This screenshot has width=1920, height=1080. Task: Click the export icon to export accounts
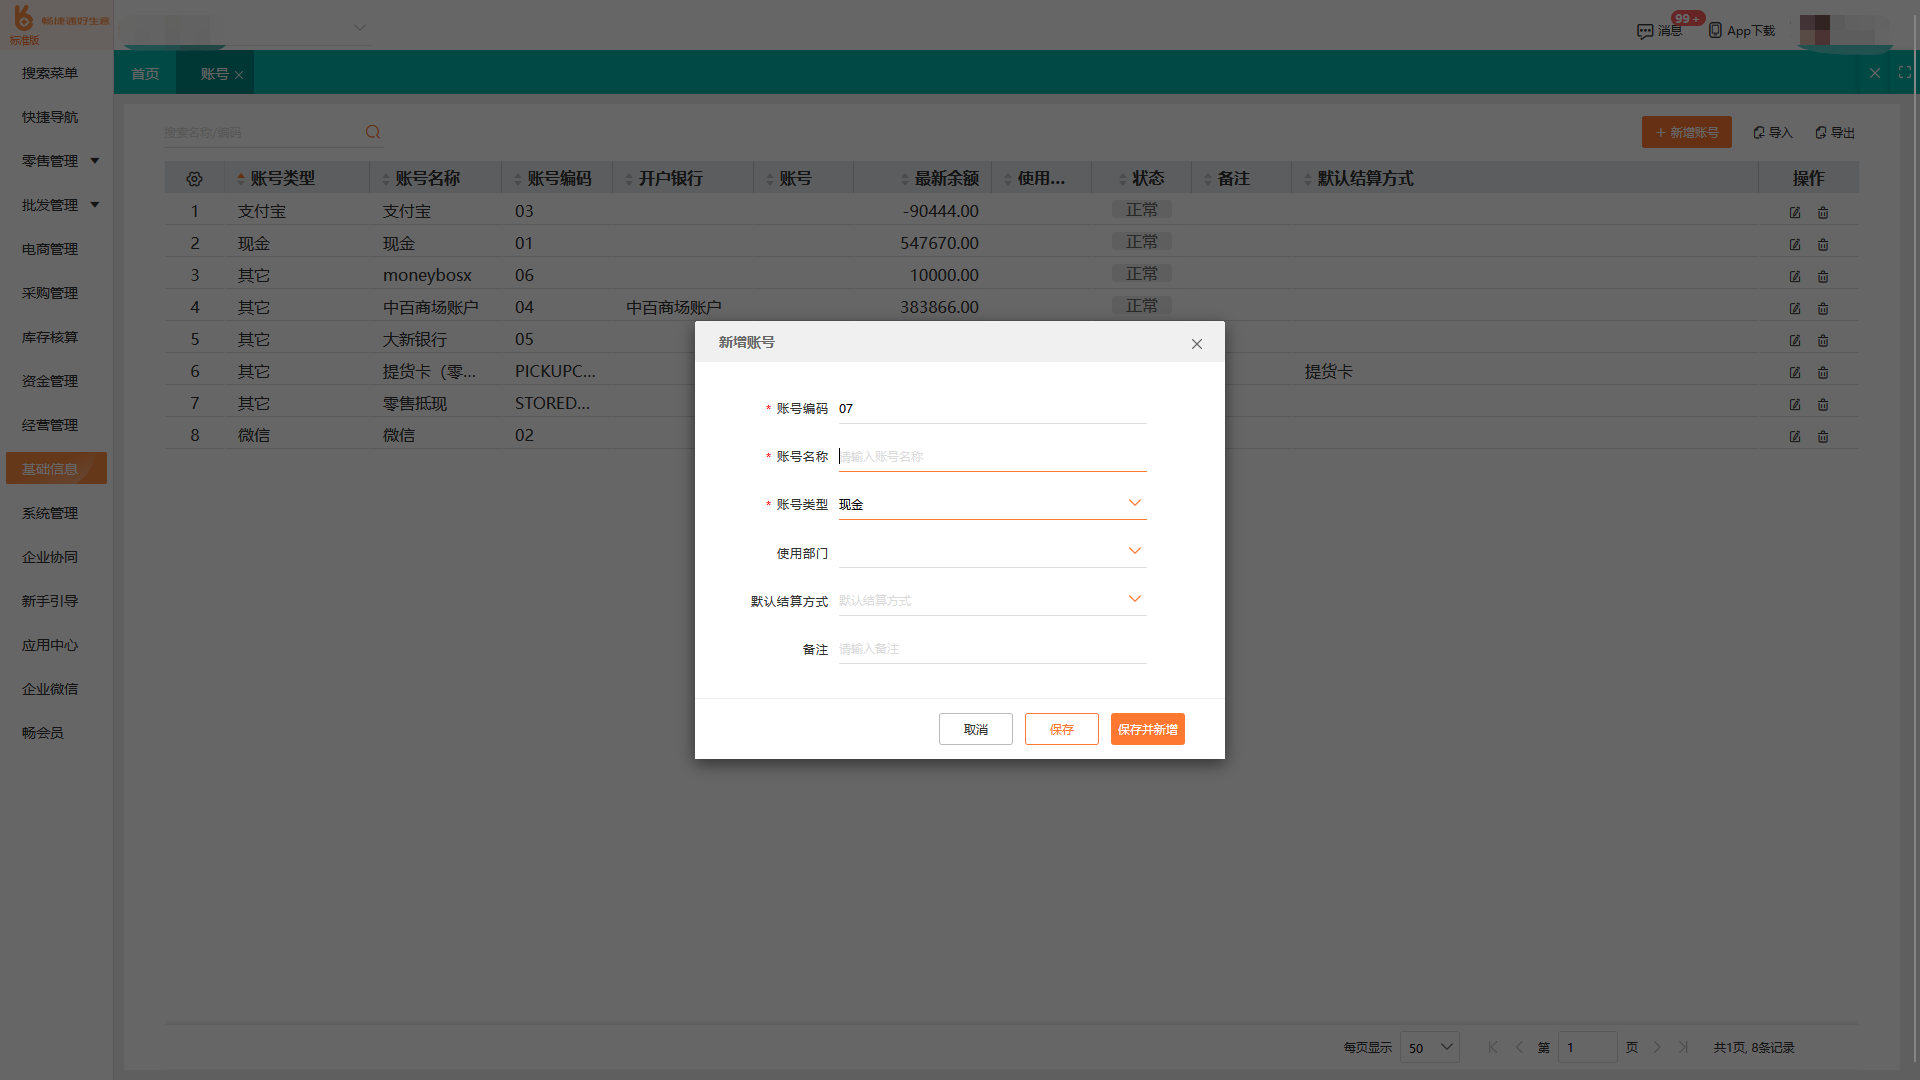pyautogui.click(x=1837, y=132)
